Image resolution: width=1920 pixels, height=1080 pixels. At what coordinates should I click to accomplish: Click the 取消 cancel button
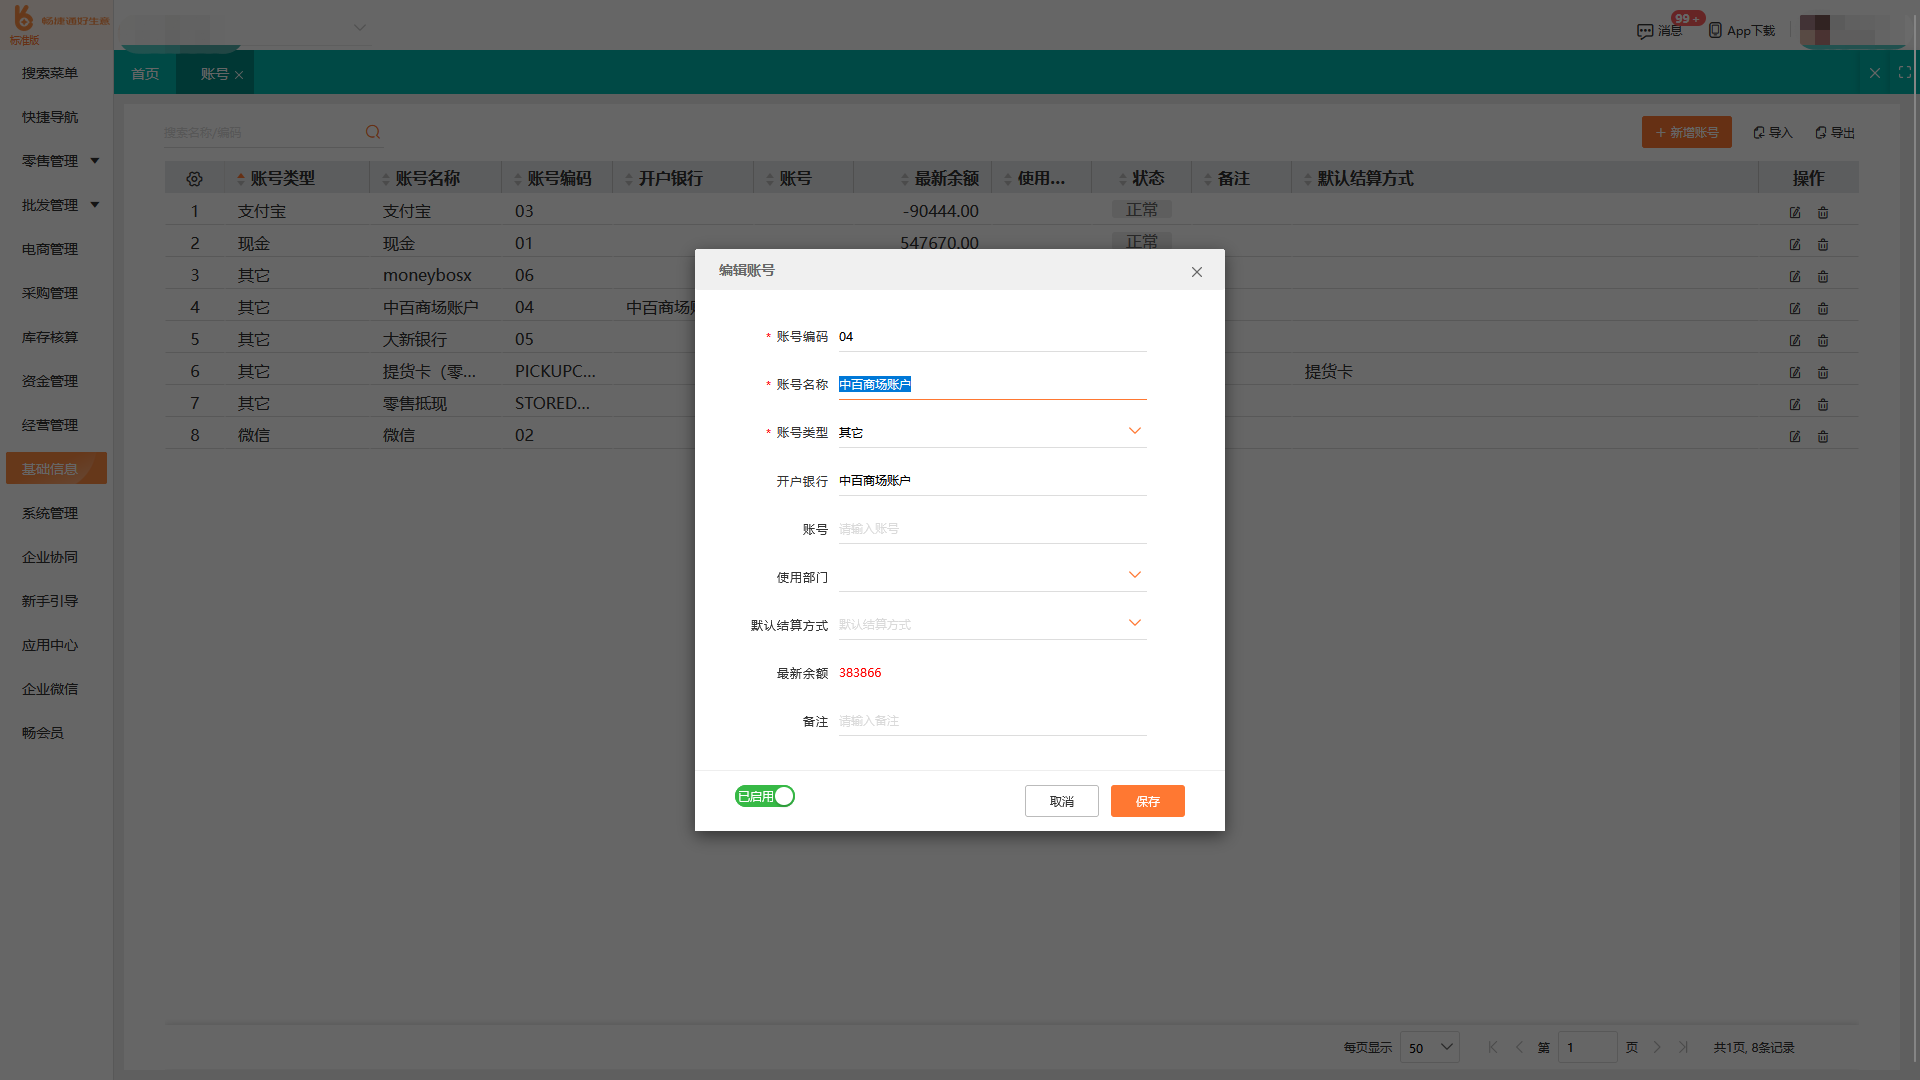(x=1062, y=800)
